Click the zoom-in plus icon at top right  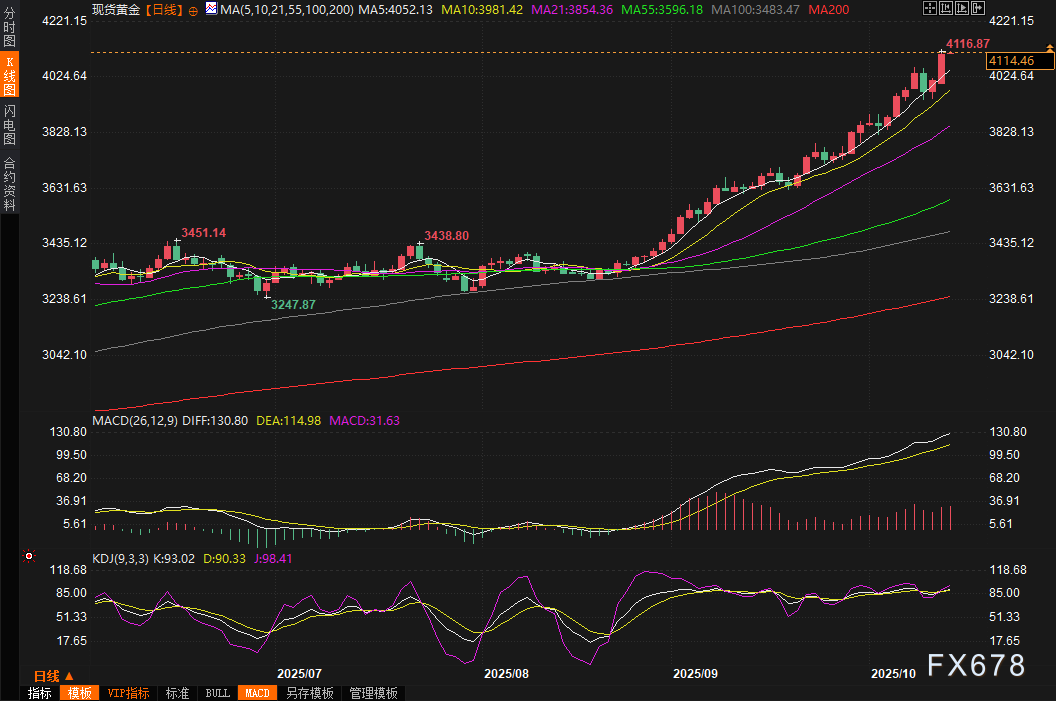point(962,8)
